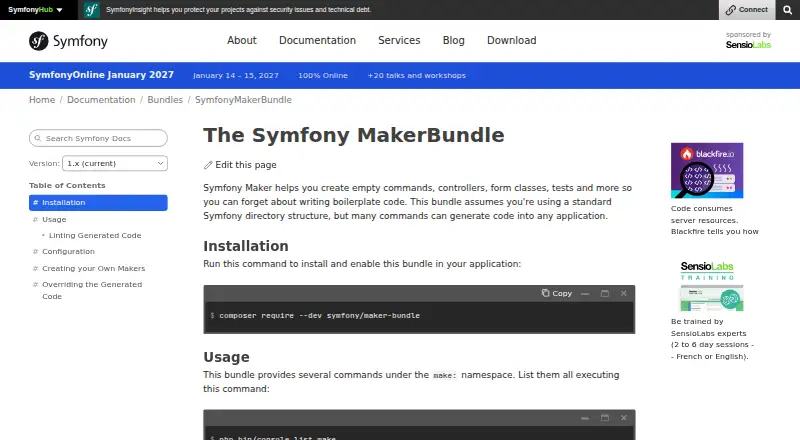Open the SymfonyInsight promo text link
Viewport: 800px width, 440px height.
pos(238,10)
